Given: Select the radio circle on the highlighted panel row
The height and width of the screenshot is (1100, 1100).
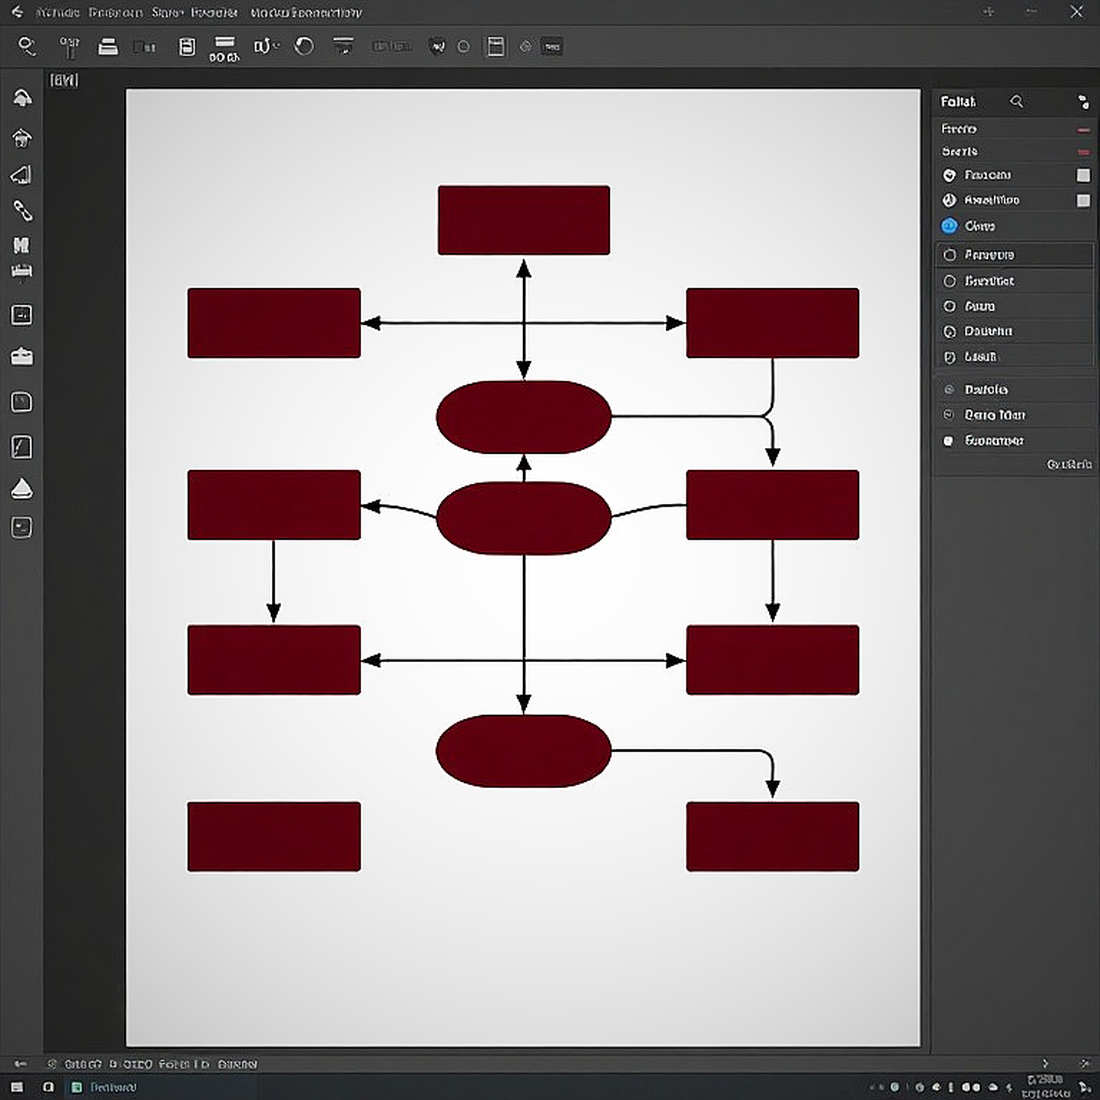Looking at the screenshot, I should (949, 255).
